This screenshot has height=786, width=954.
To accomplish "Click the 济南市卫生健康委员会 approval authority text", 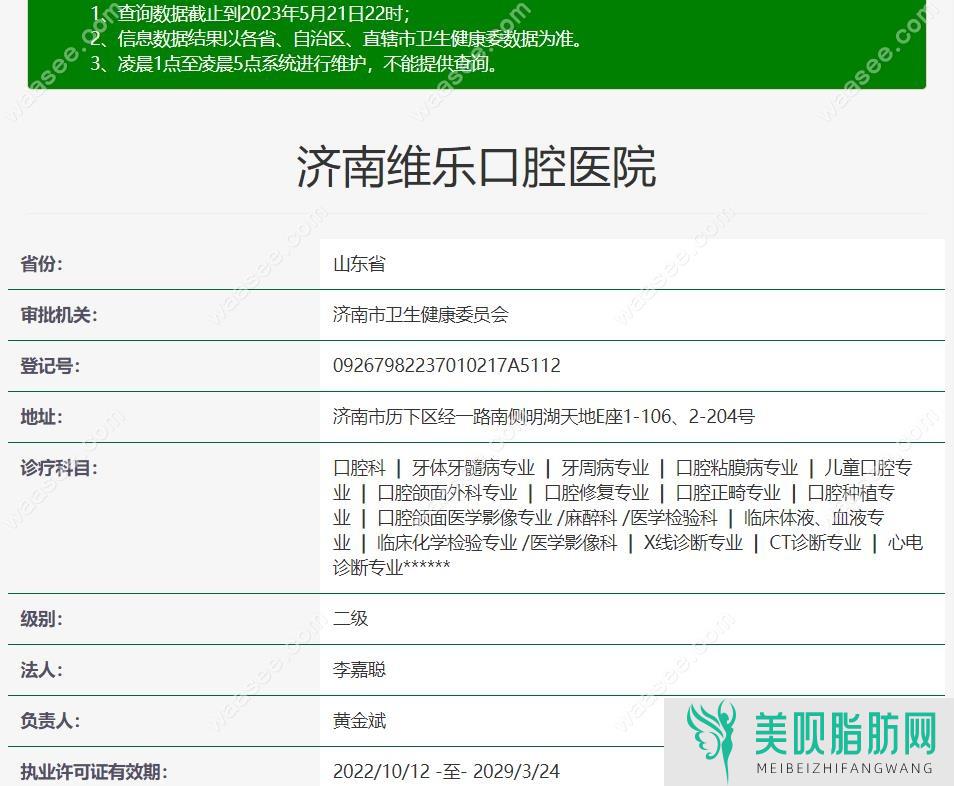I will click(x=420, y=315).
